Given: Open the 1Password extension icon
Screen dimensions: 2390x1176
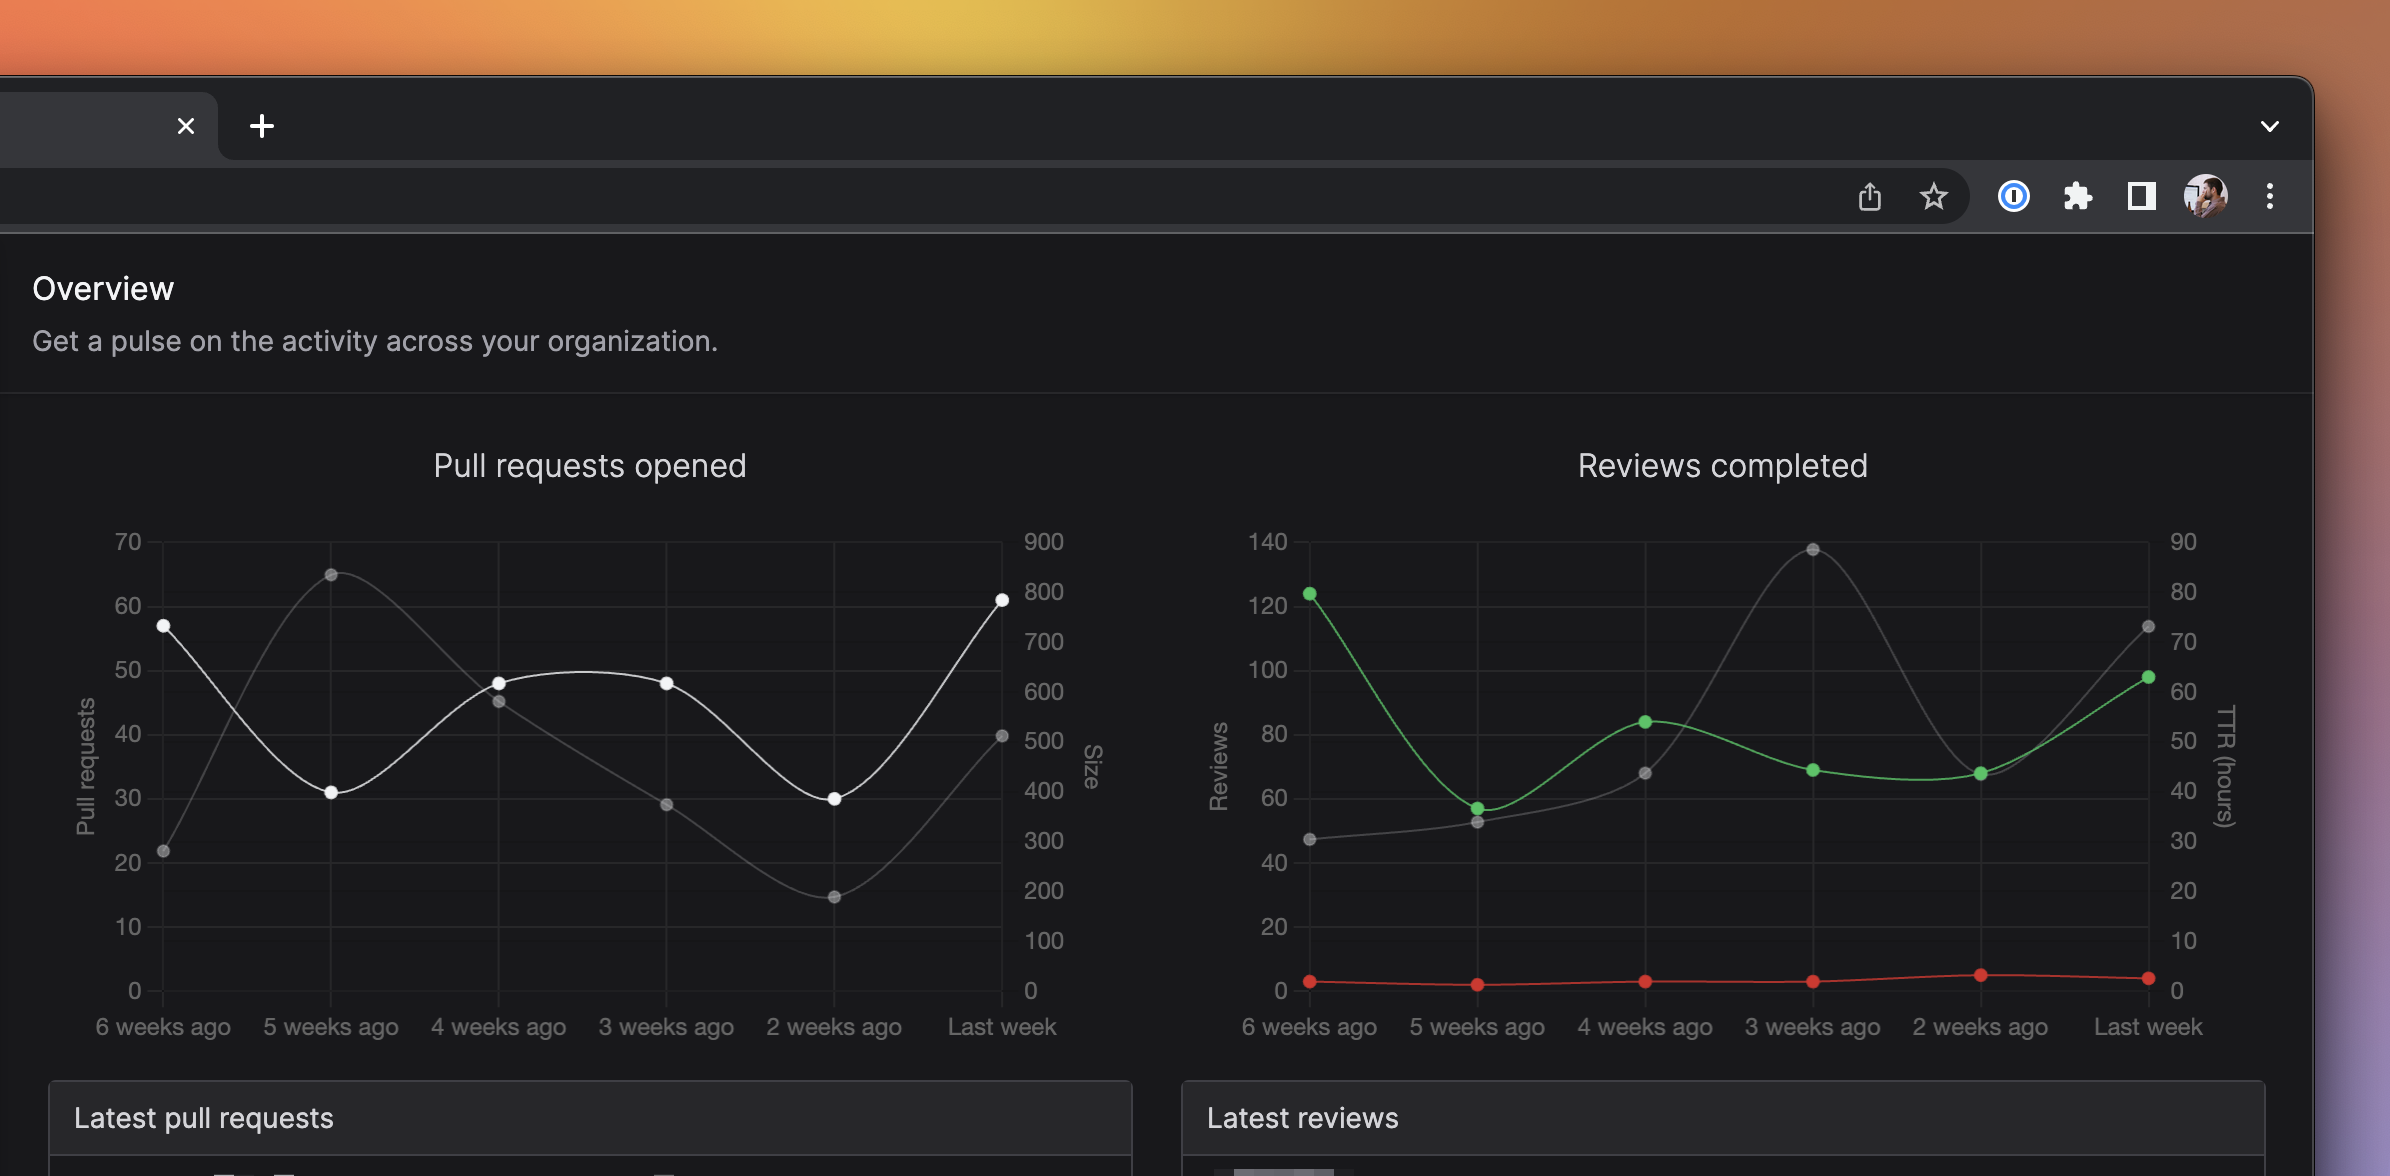Looking at the screenshot, I should [x=2013, y=196].
